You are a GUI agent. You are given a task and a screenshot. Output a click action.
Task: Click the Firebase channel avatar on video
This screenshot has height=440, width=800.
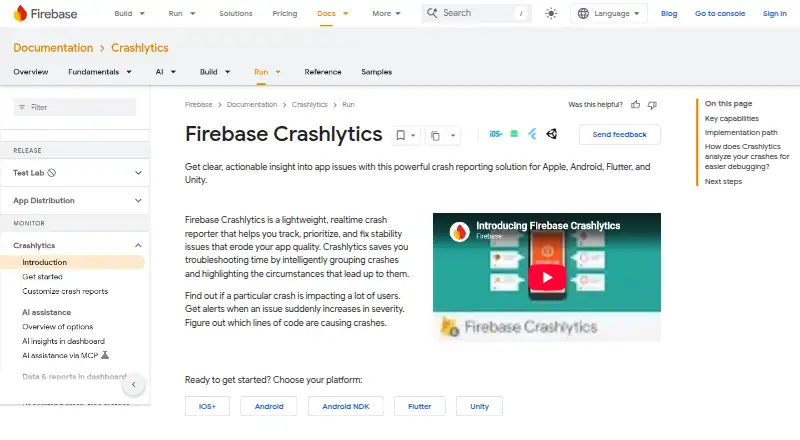[459, 231]
